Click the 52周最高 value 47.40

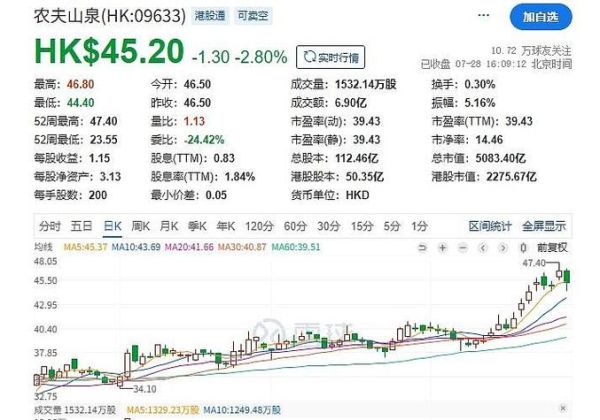(x=104, y=121)
